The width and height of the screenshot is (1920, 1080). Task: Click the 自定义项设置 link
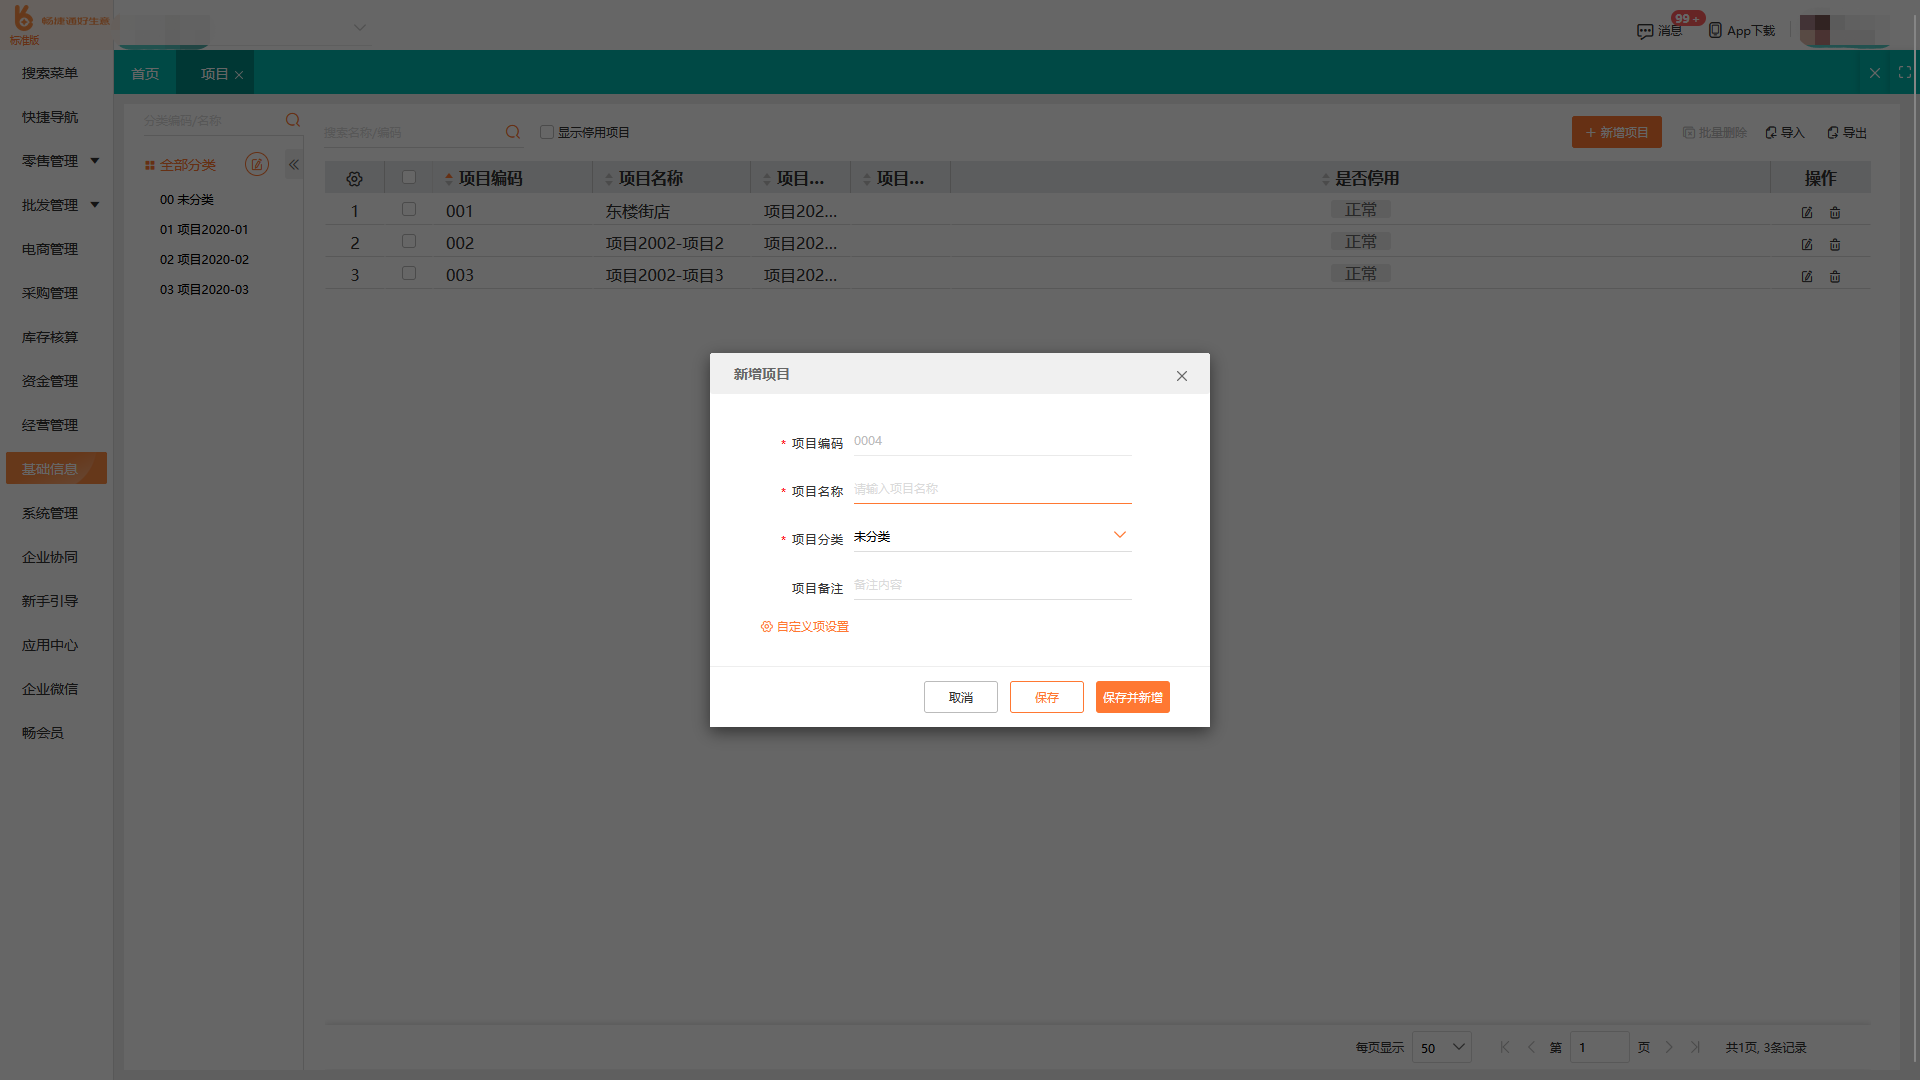click(810, 625)
